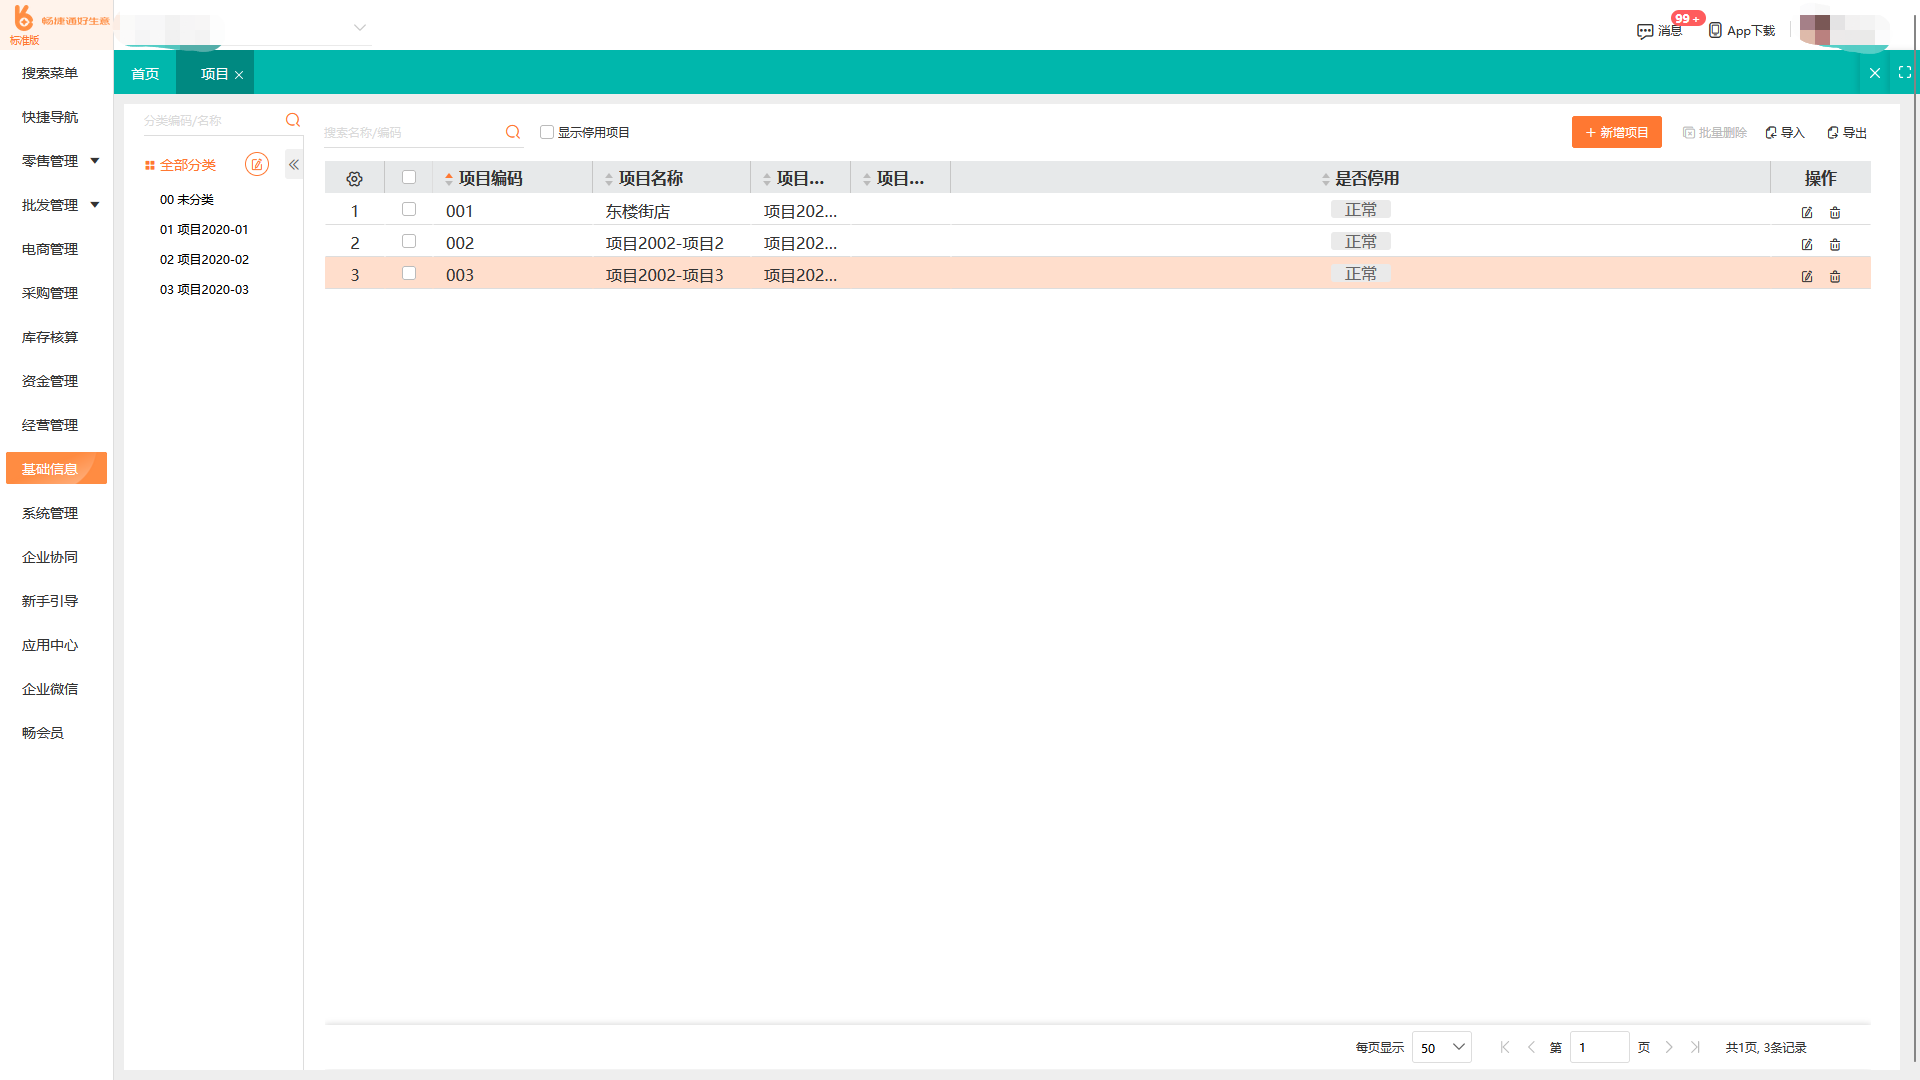Click the edit category pencil icon

(x=257, y=164)
